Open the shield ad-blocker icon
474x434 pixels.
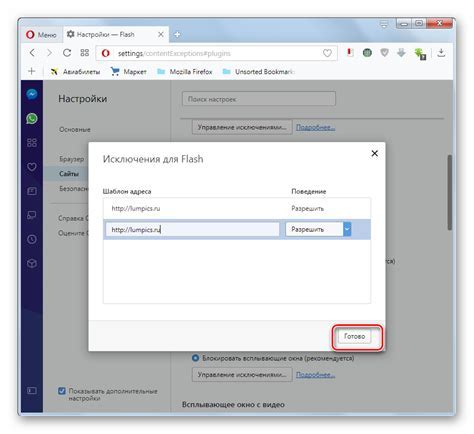click(x=384, y=53)
